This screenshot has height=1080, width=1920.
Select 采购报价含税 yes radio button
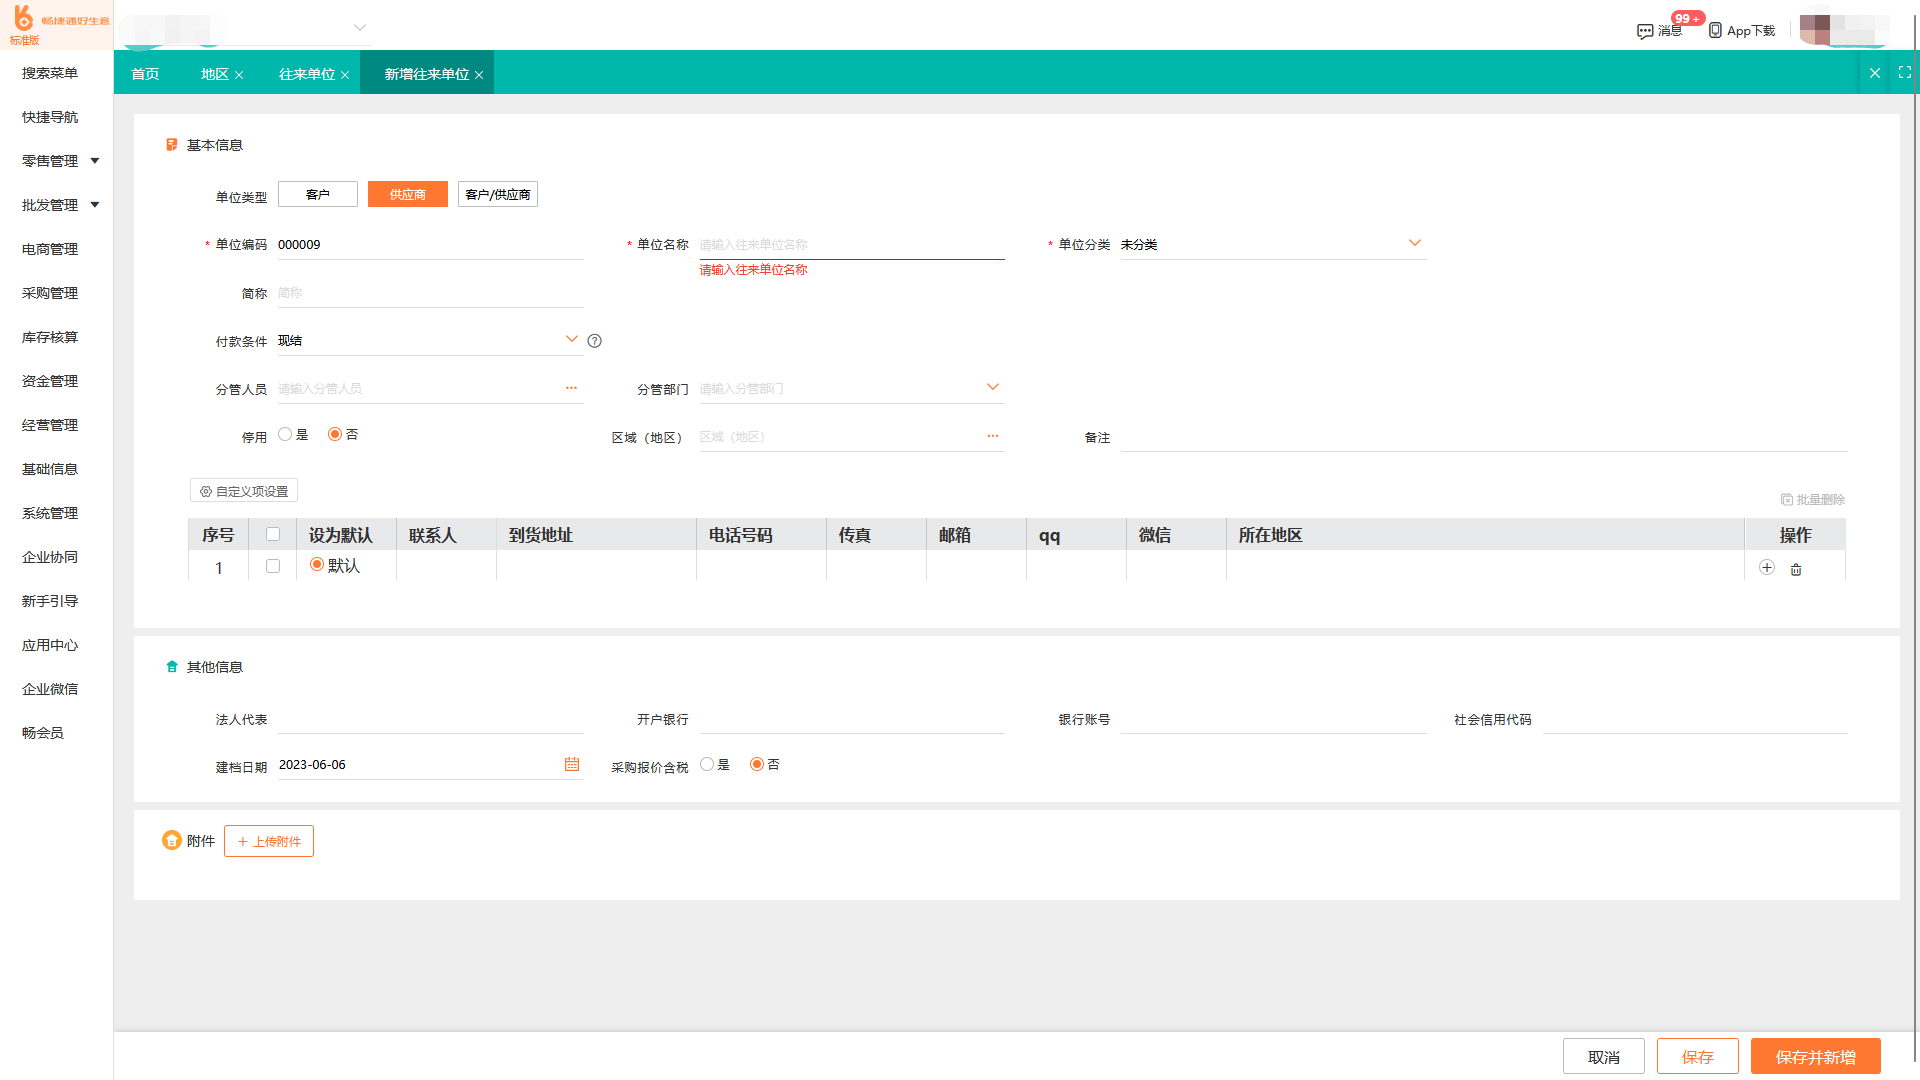coord(708,765)
